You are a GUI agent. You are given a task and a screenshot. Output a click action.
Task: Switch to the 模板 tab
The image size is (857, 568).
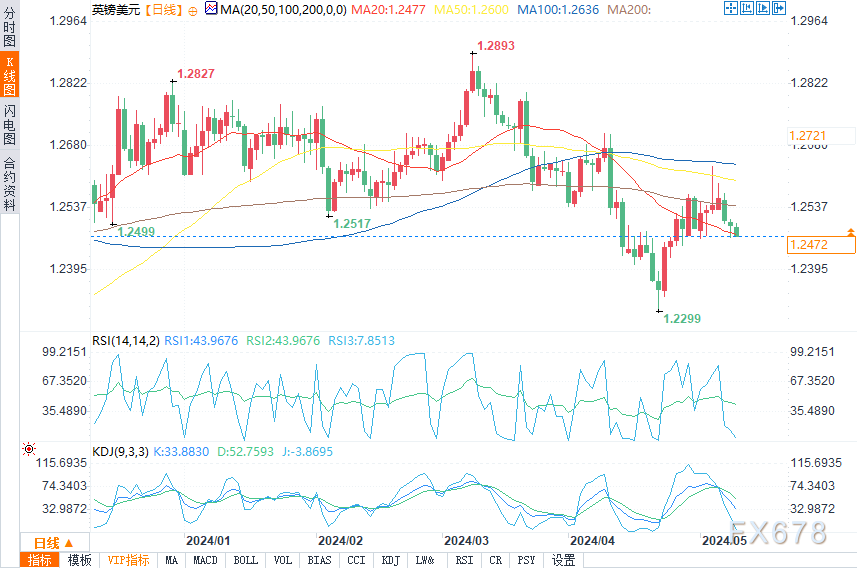pyautogui.click(x=79, y=560)
